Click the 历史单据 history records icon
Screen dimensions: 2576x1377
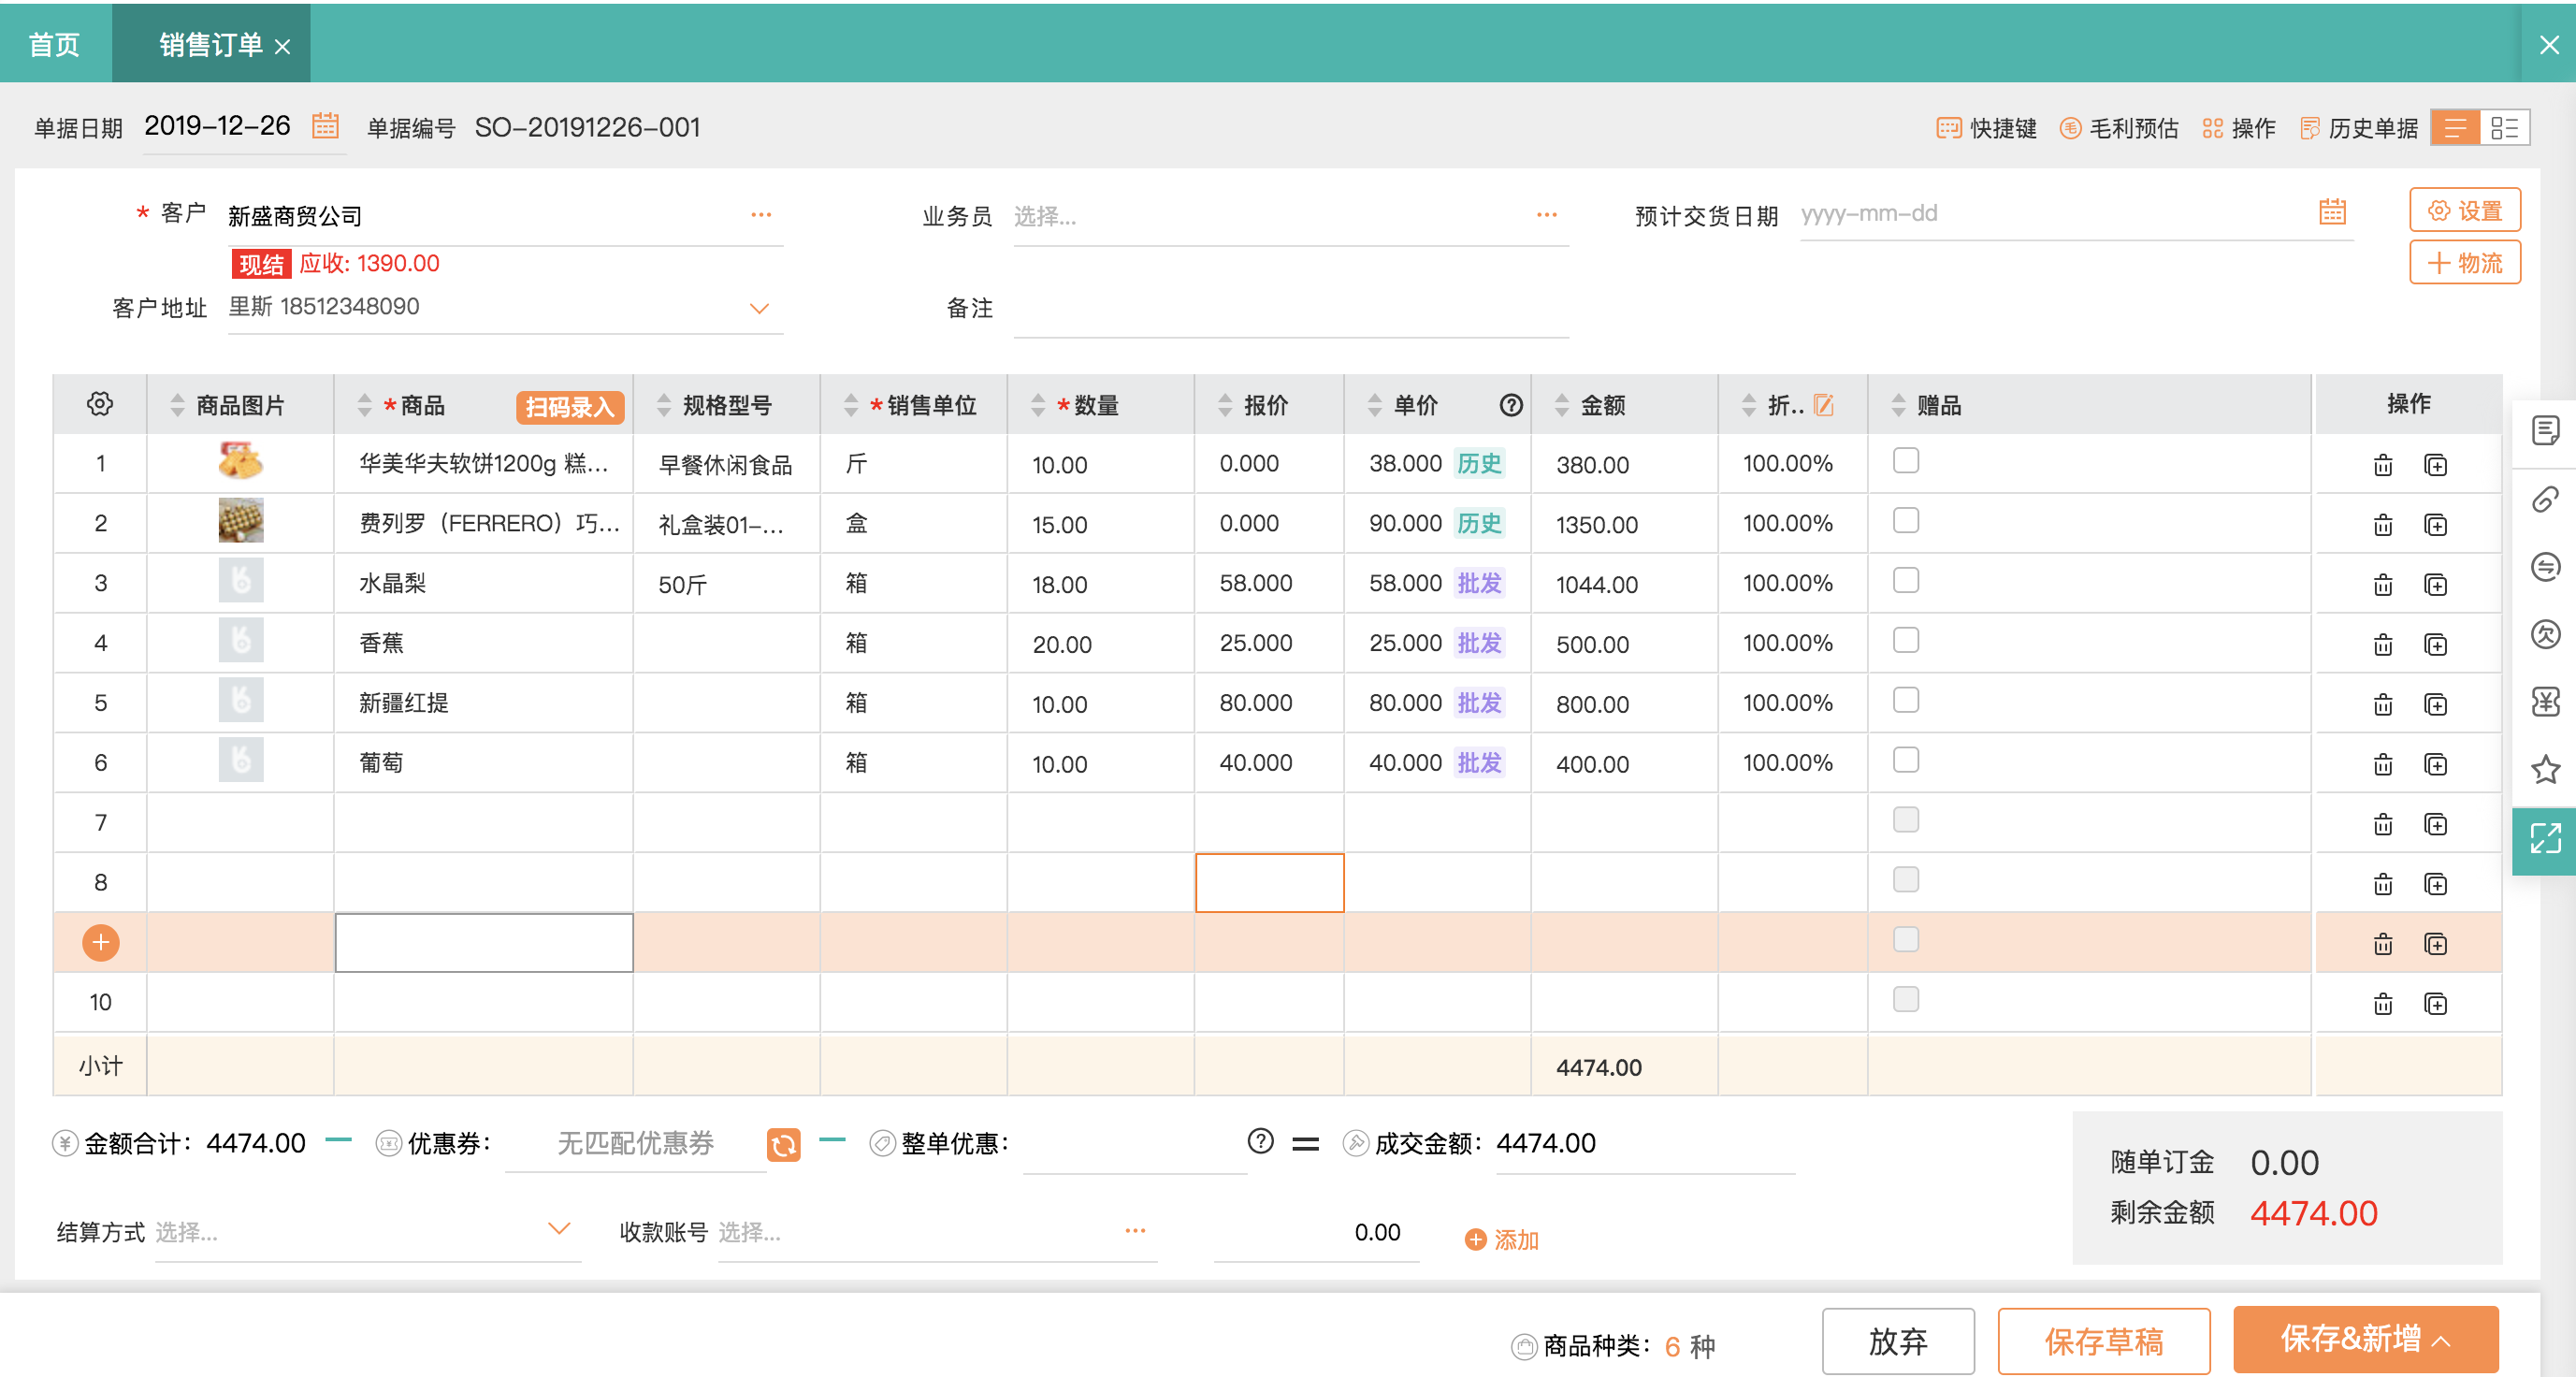tap(2321, 126)
